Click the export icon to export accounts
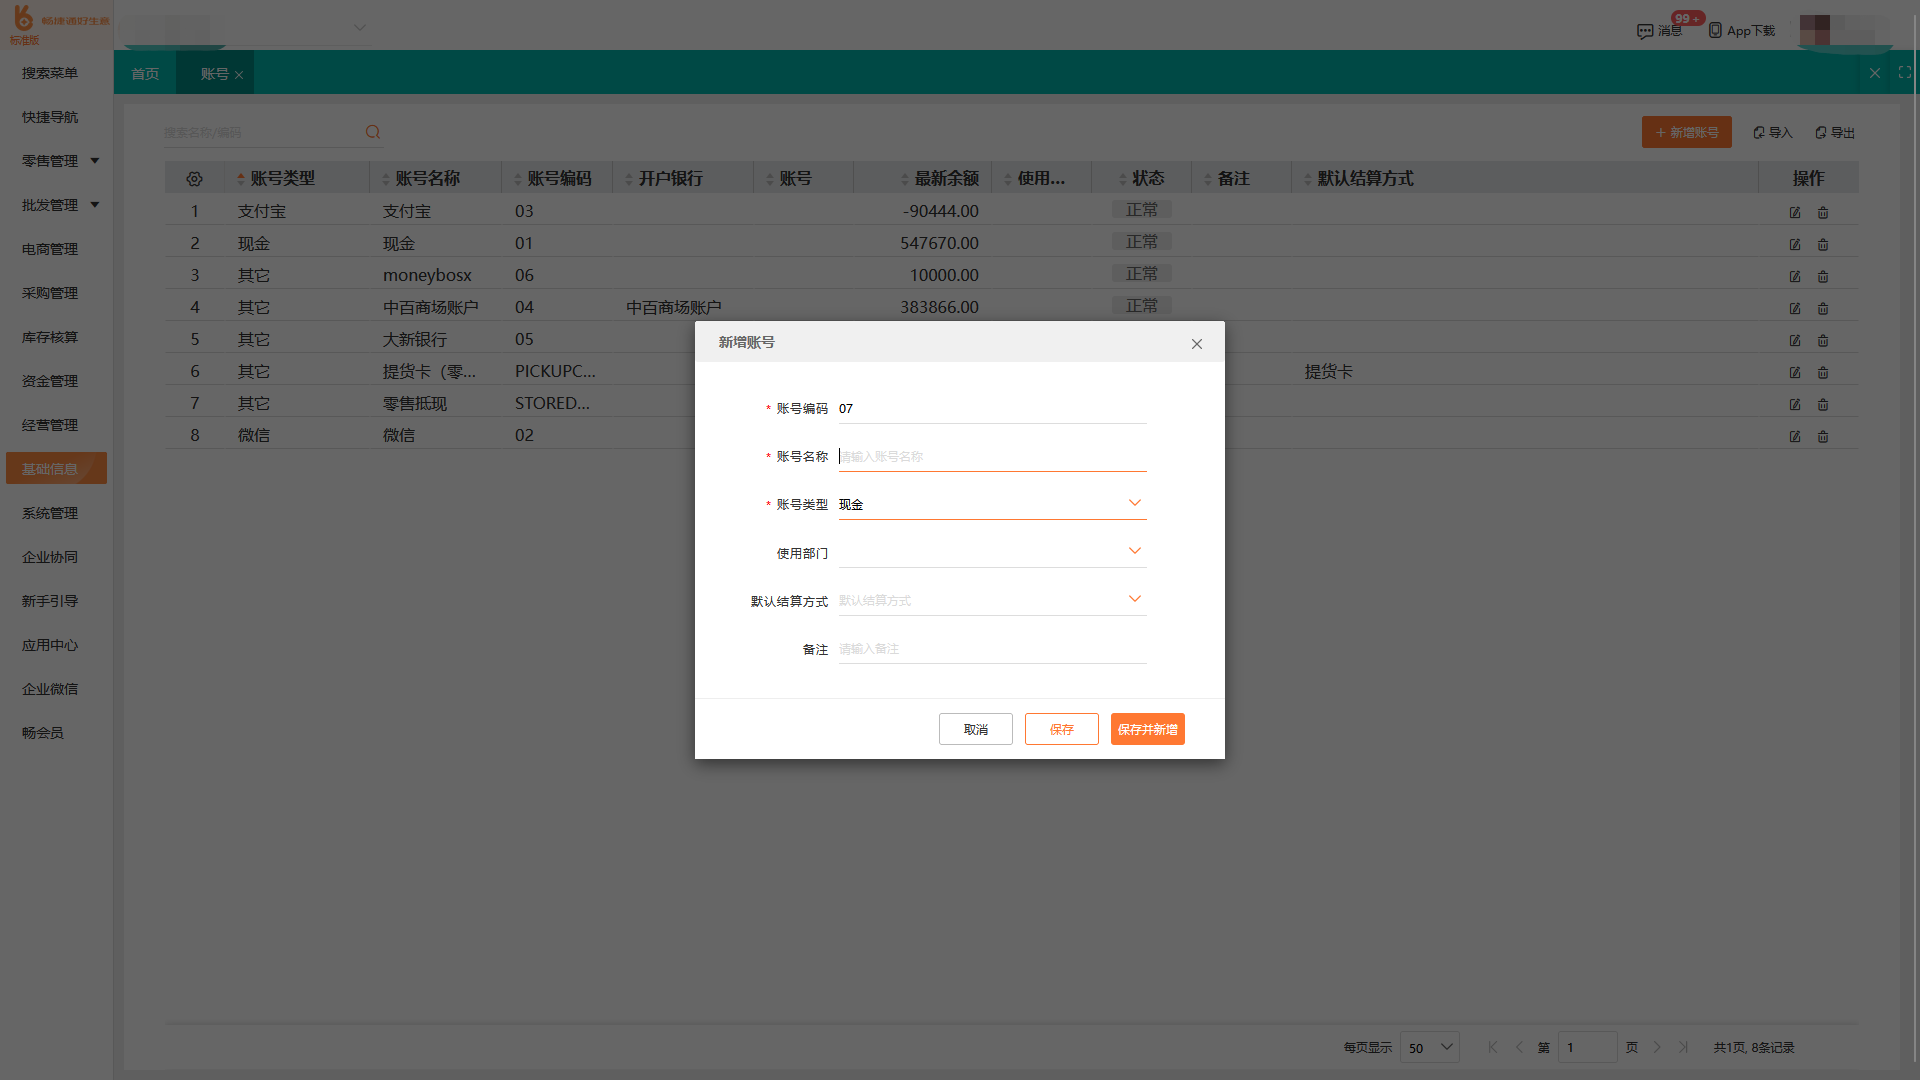The height and width of the screenshot is (1080, 1920). 1837,132
